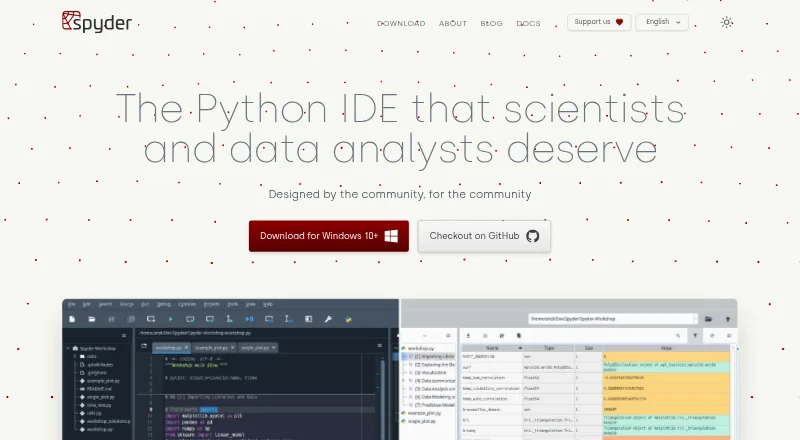This screenshot has height=440, width=800.
Task: Click the Spyder logo in the header
Action: (96, 22)
